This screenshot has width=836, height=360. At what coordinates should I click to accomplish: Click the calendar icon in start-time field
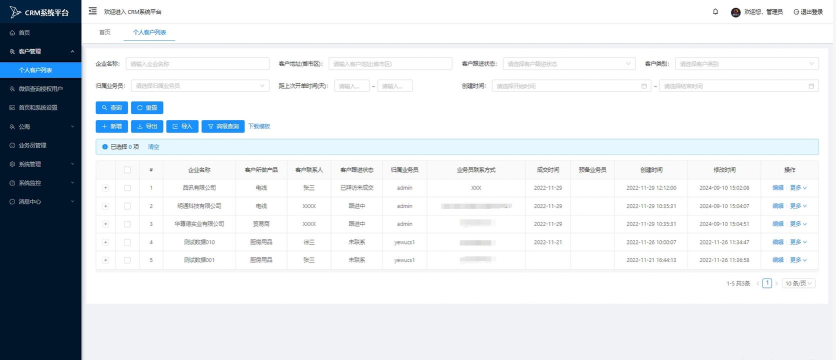[x=644, y=86]
